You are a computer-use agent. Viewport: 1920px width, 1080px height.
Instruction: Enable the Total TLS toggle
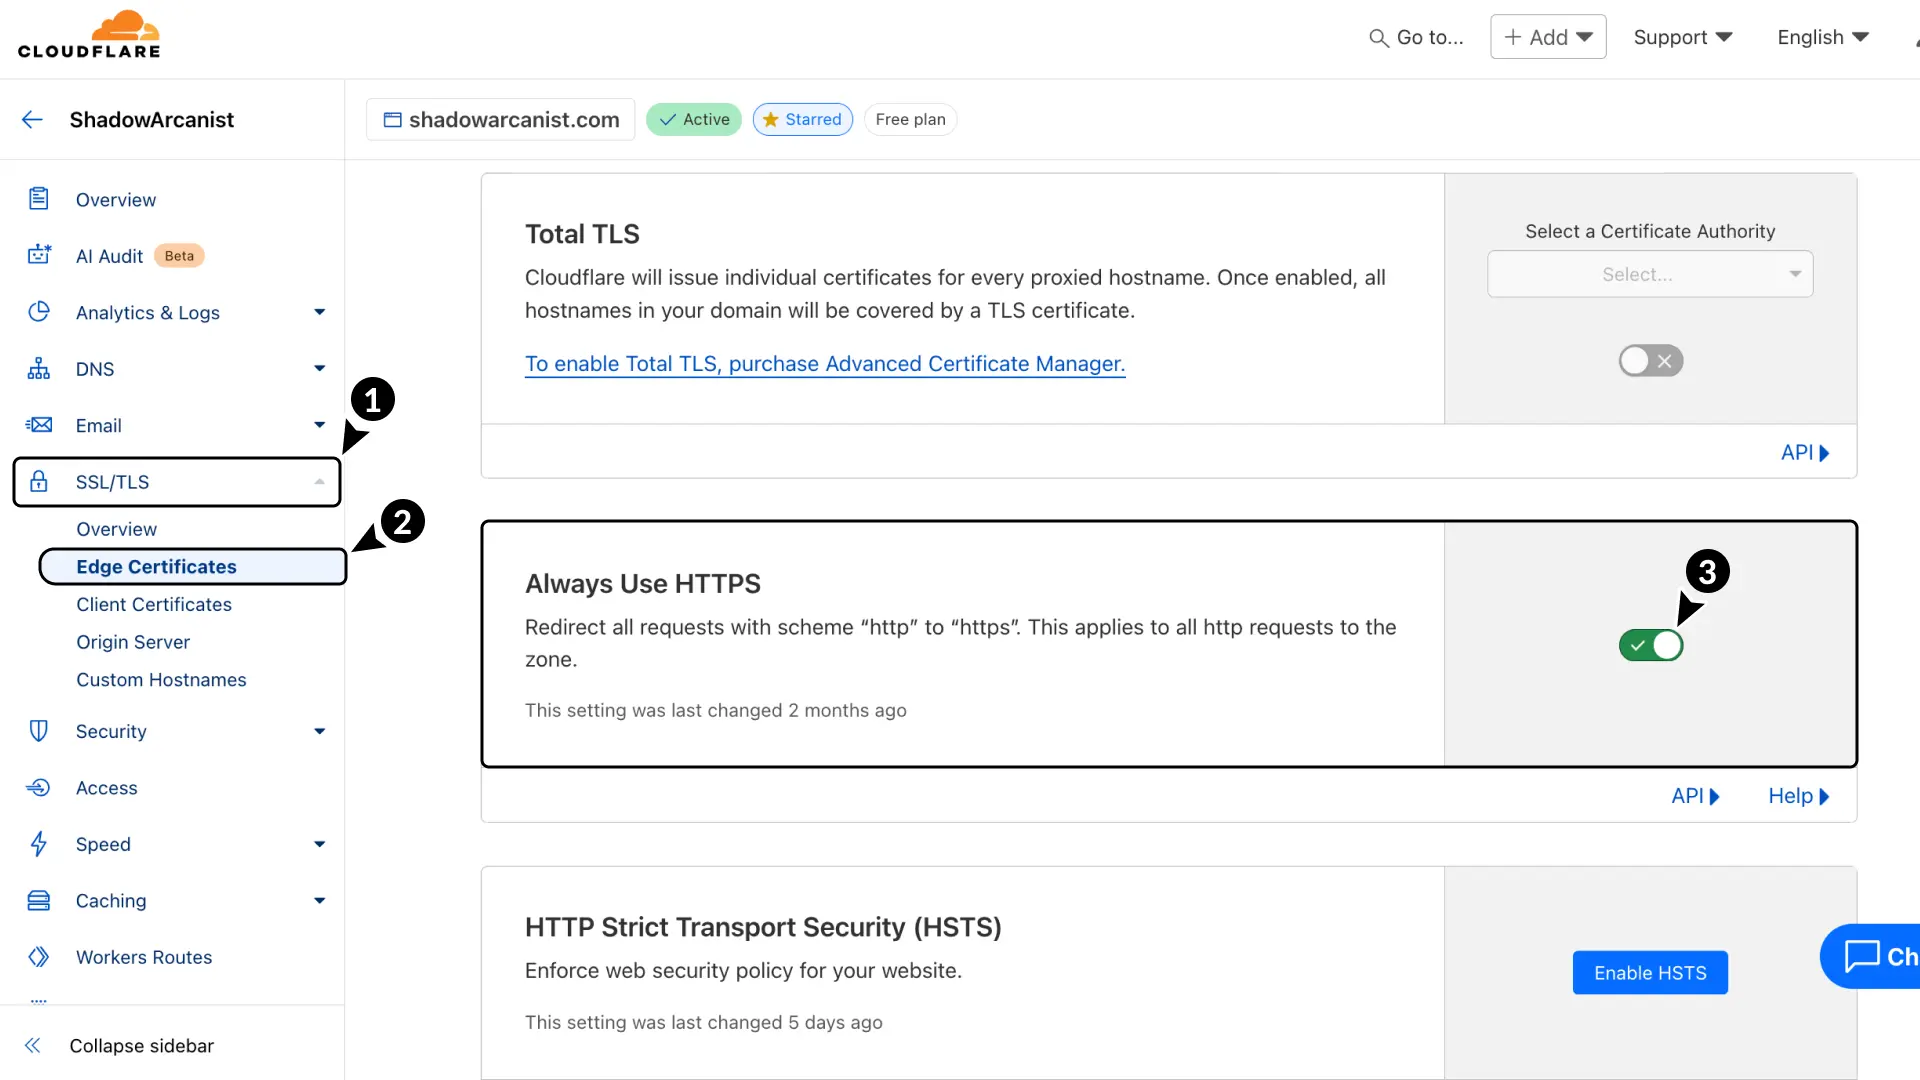coord(1649,360)
